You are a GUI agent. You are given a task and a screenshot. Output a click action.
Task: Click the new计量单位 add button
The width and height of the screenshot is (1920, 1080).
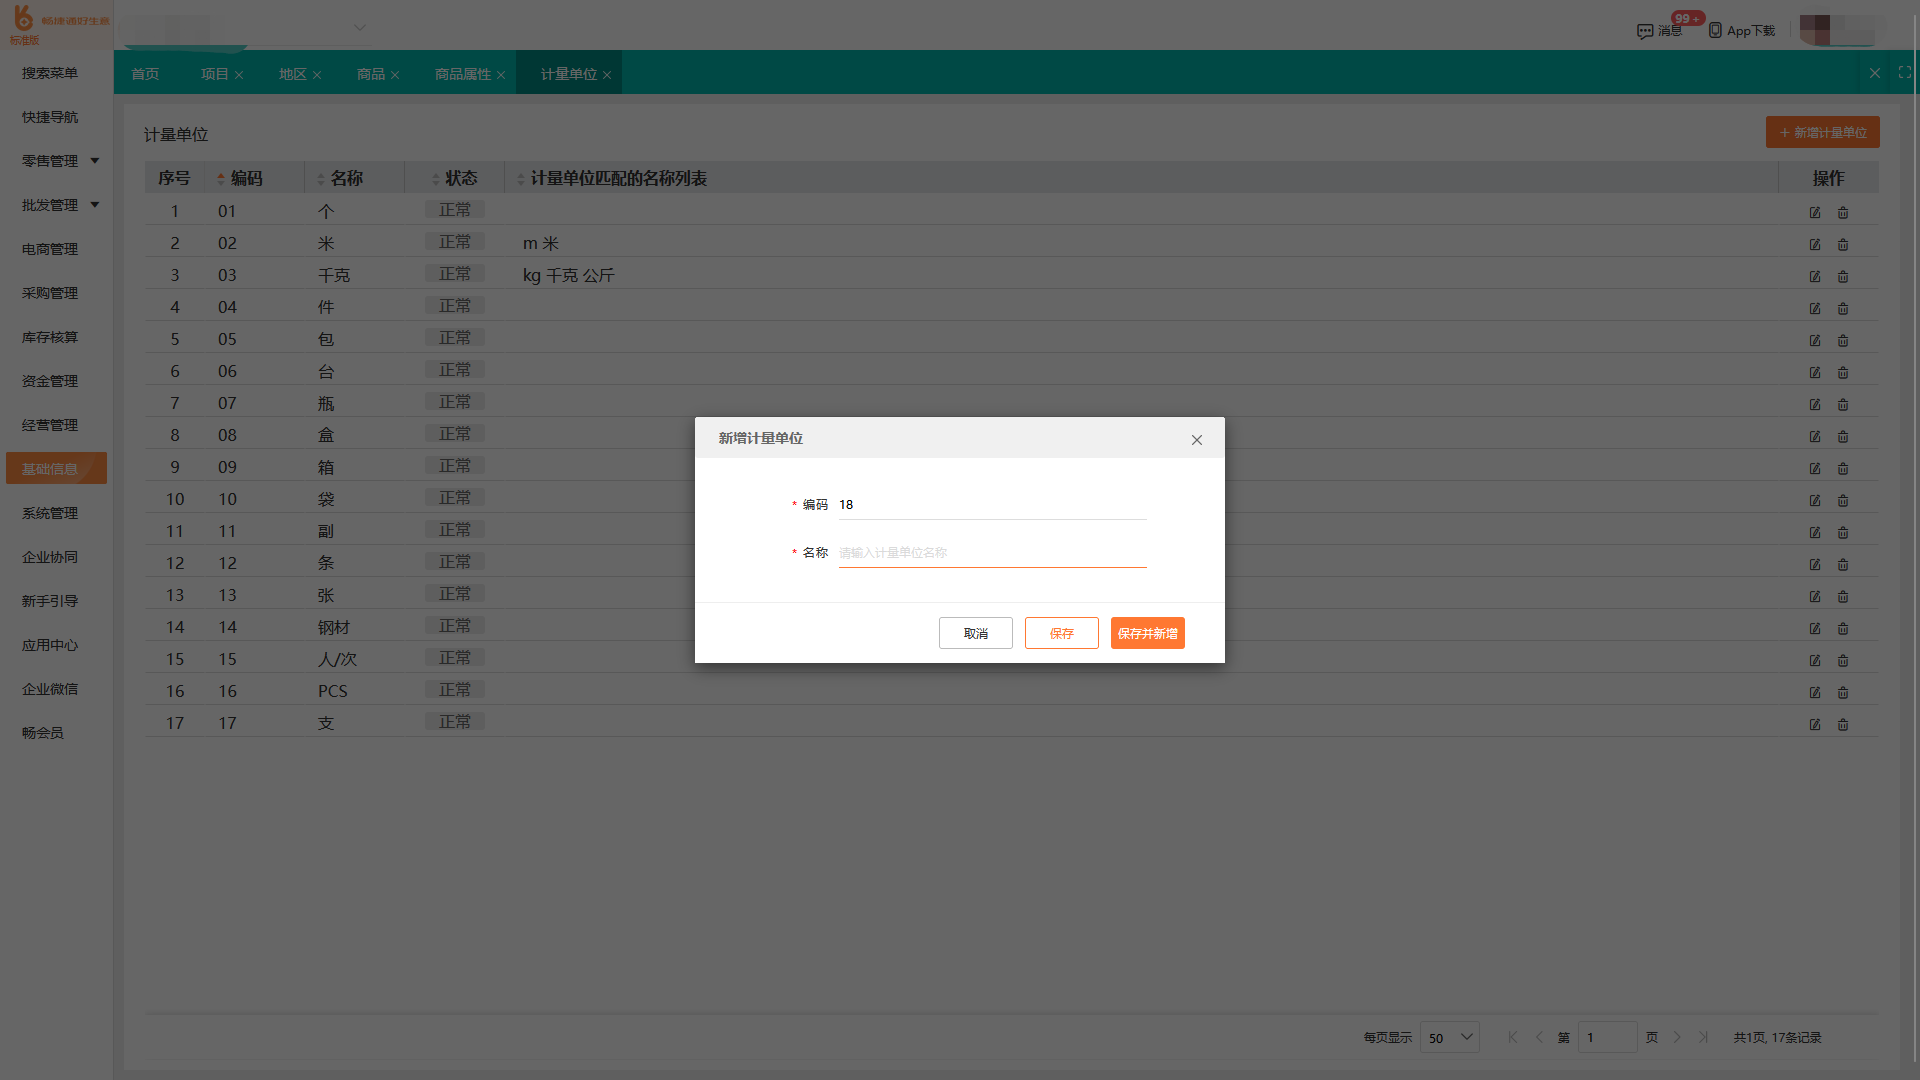[x=1824, y=132]
